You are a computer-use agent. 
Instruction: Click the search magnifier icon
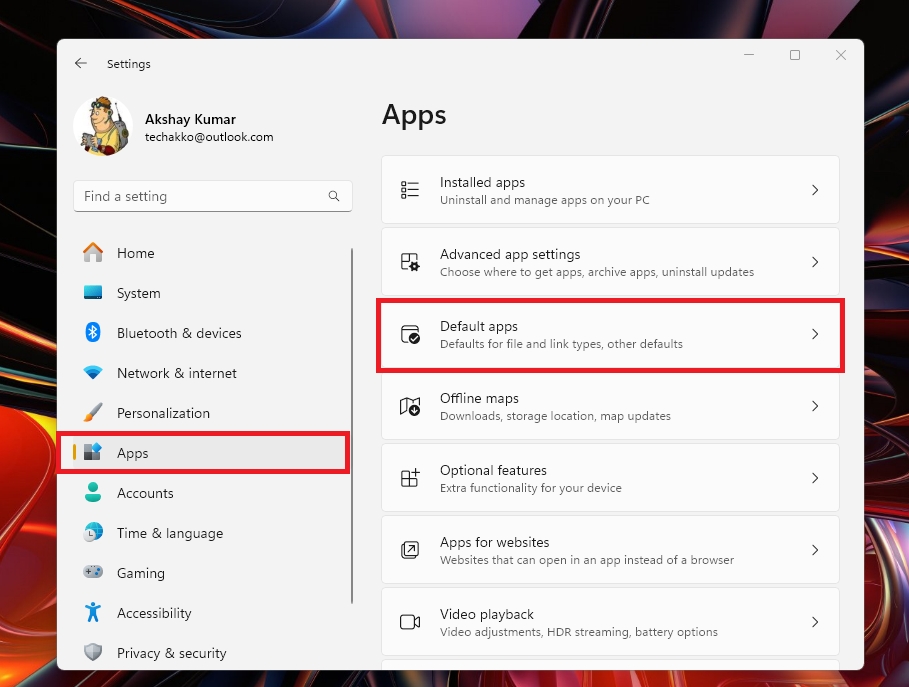click(334, 197)
